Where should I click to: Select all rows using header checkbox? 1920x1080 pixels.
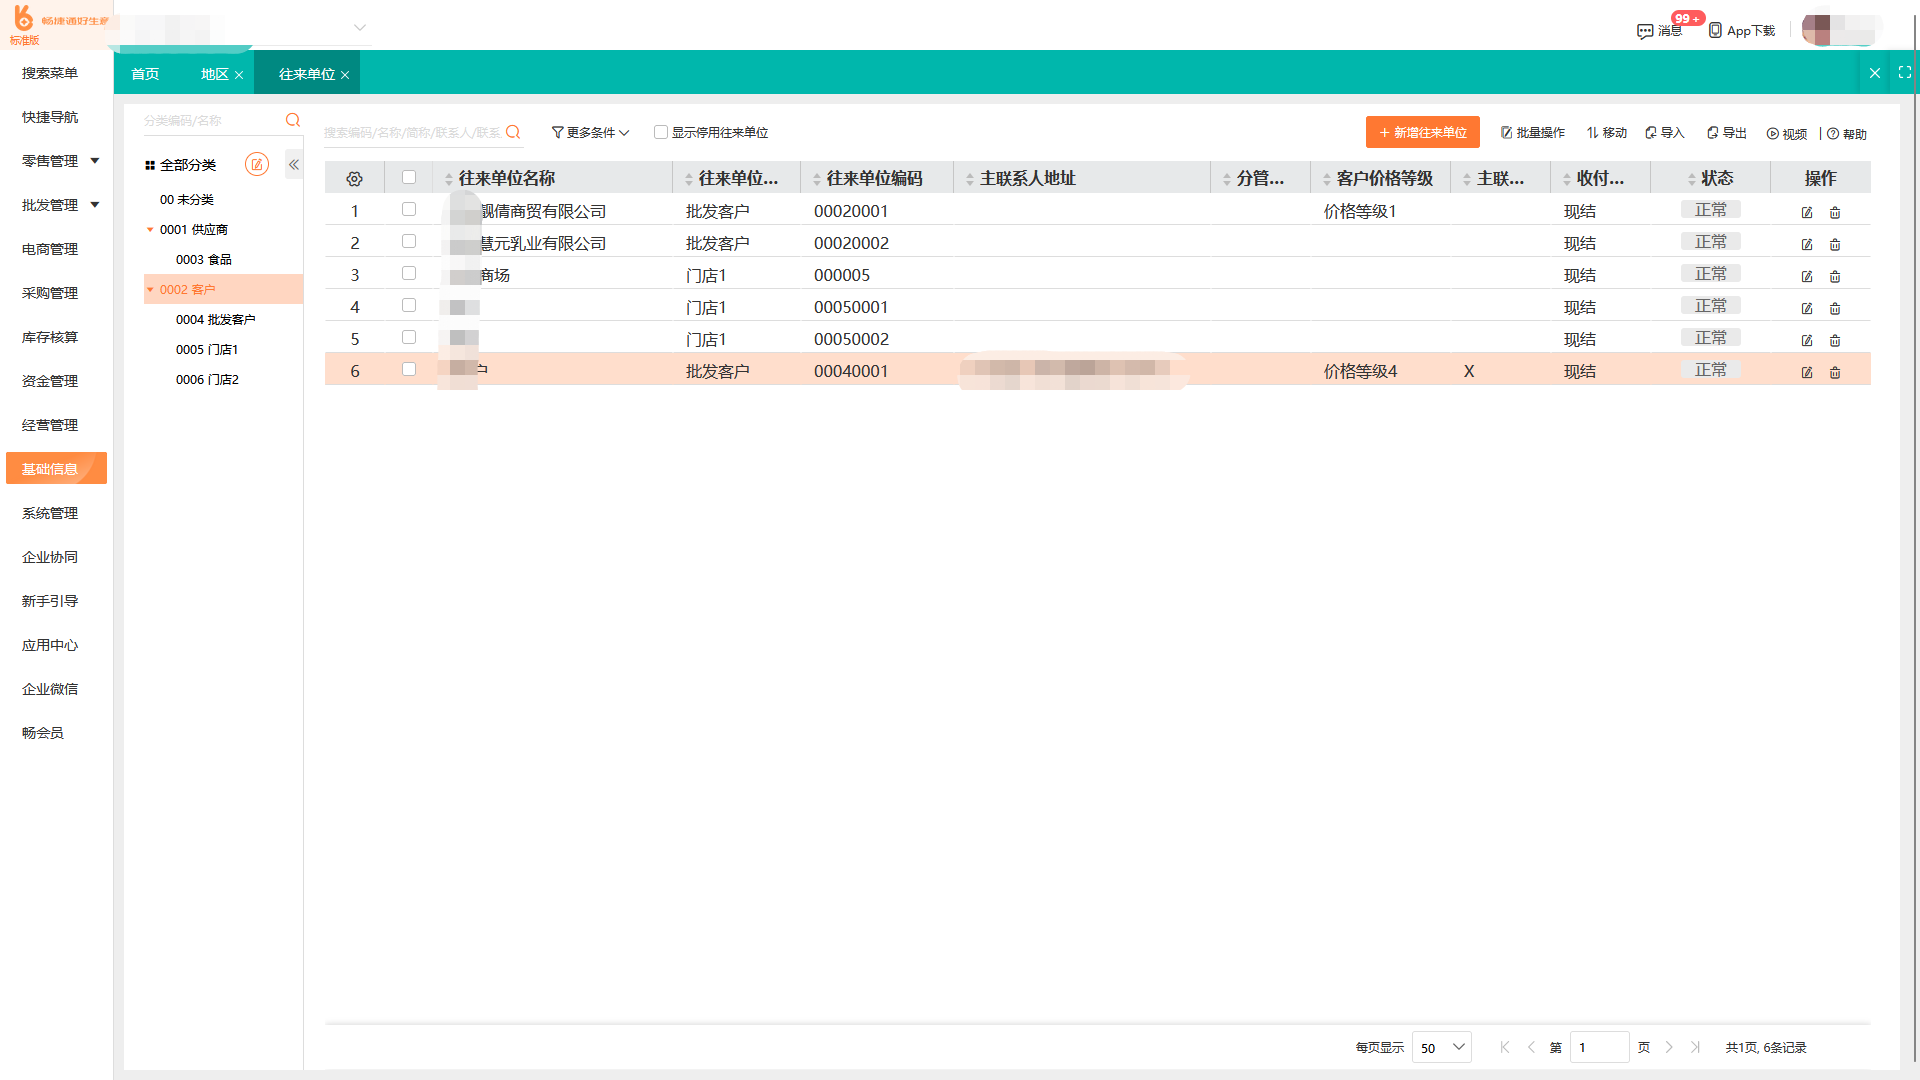click(409, 177)
